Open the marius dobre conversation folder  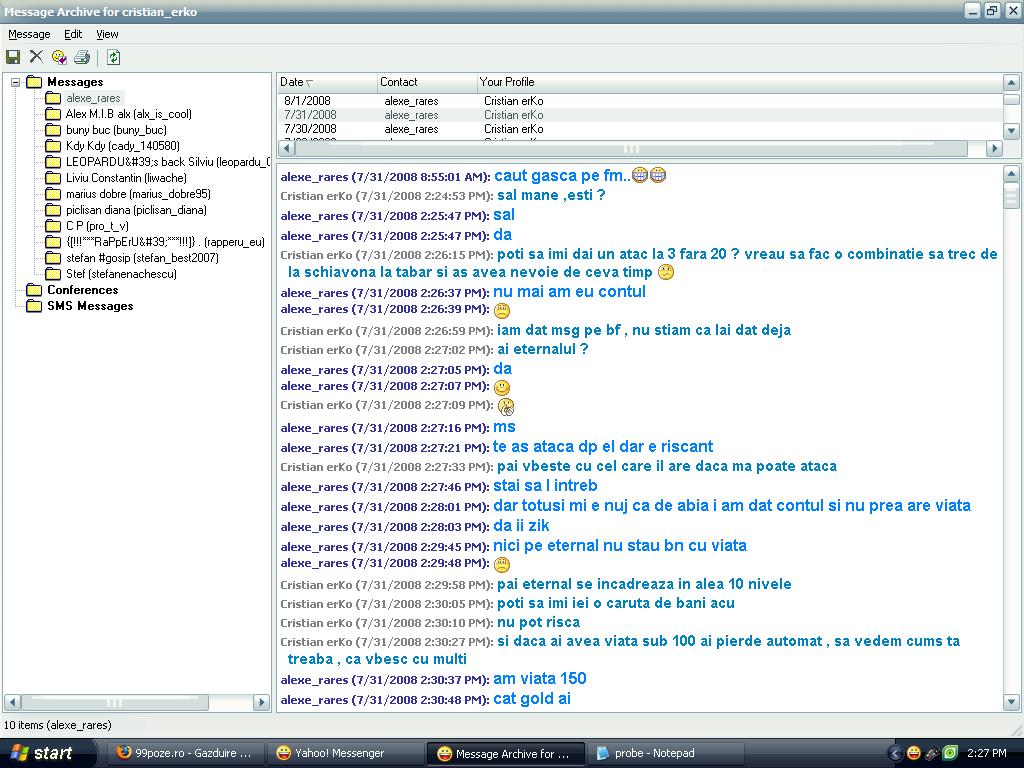tap(137, 194)
